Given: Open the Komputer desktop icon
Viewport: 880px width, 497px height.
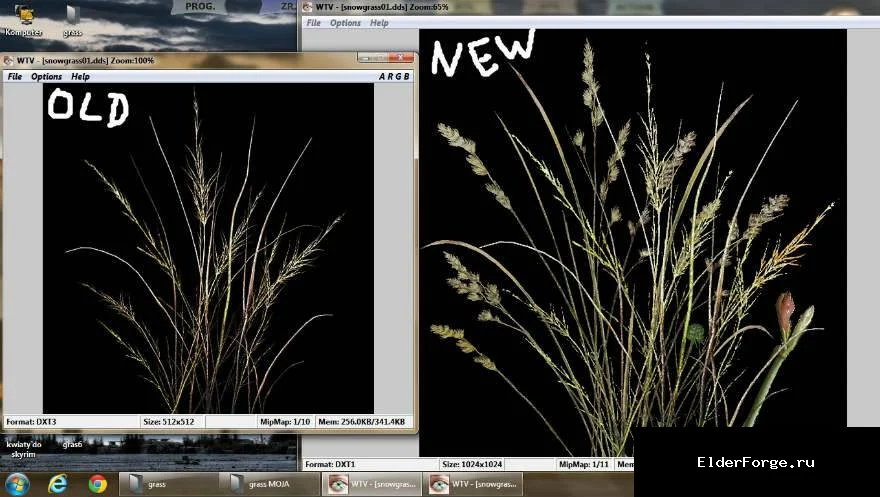Looking at the screenshot, I should click(x=23, y=16).
